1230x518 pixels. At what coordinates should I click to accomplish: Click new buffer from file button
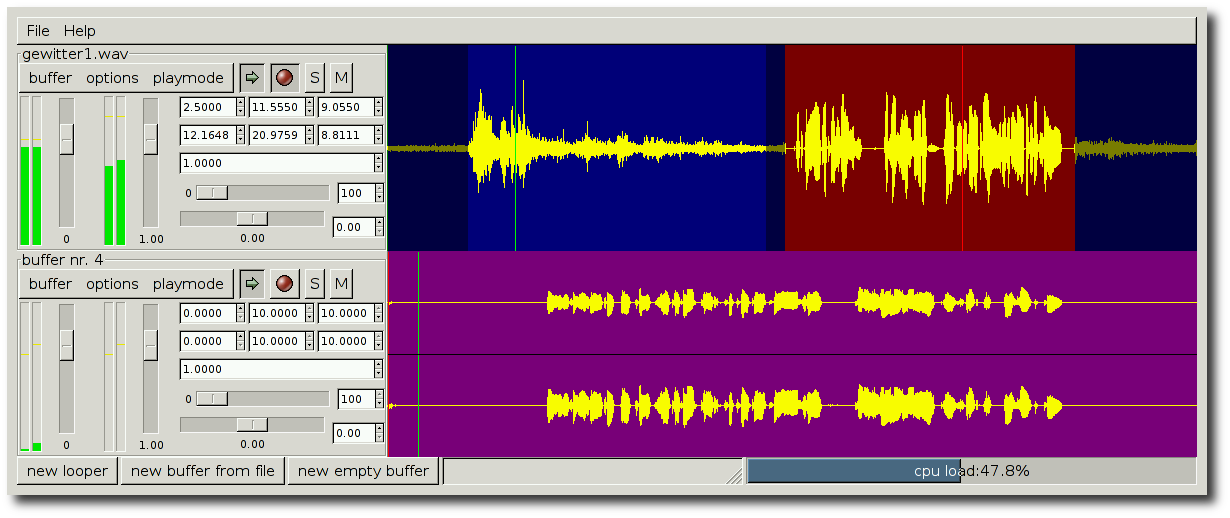click(203, 471)
